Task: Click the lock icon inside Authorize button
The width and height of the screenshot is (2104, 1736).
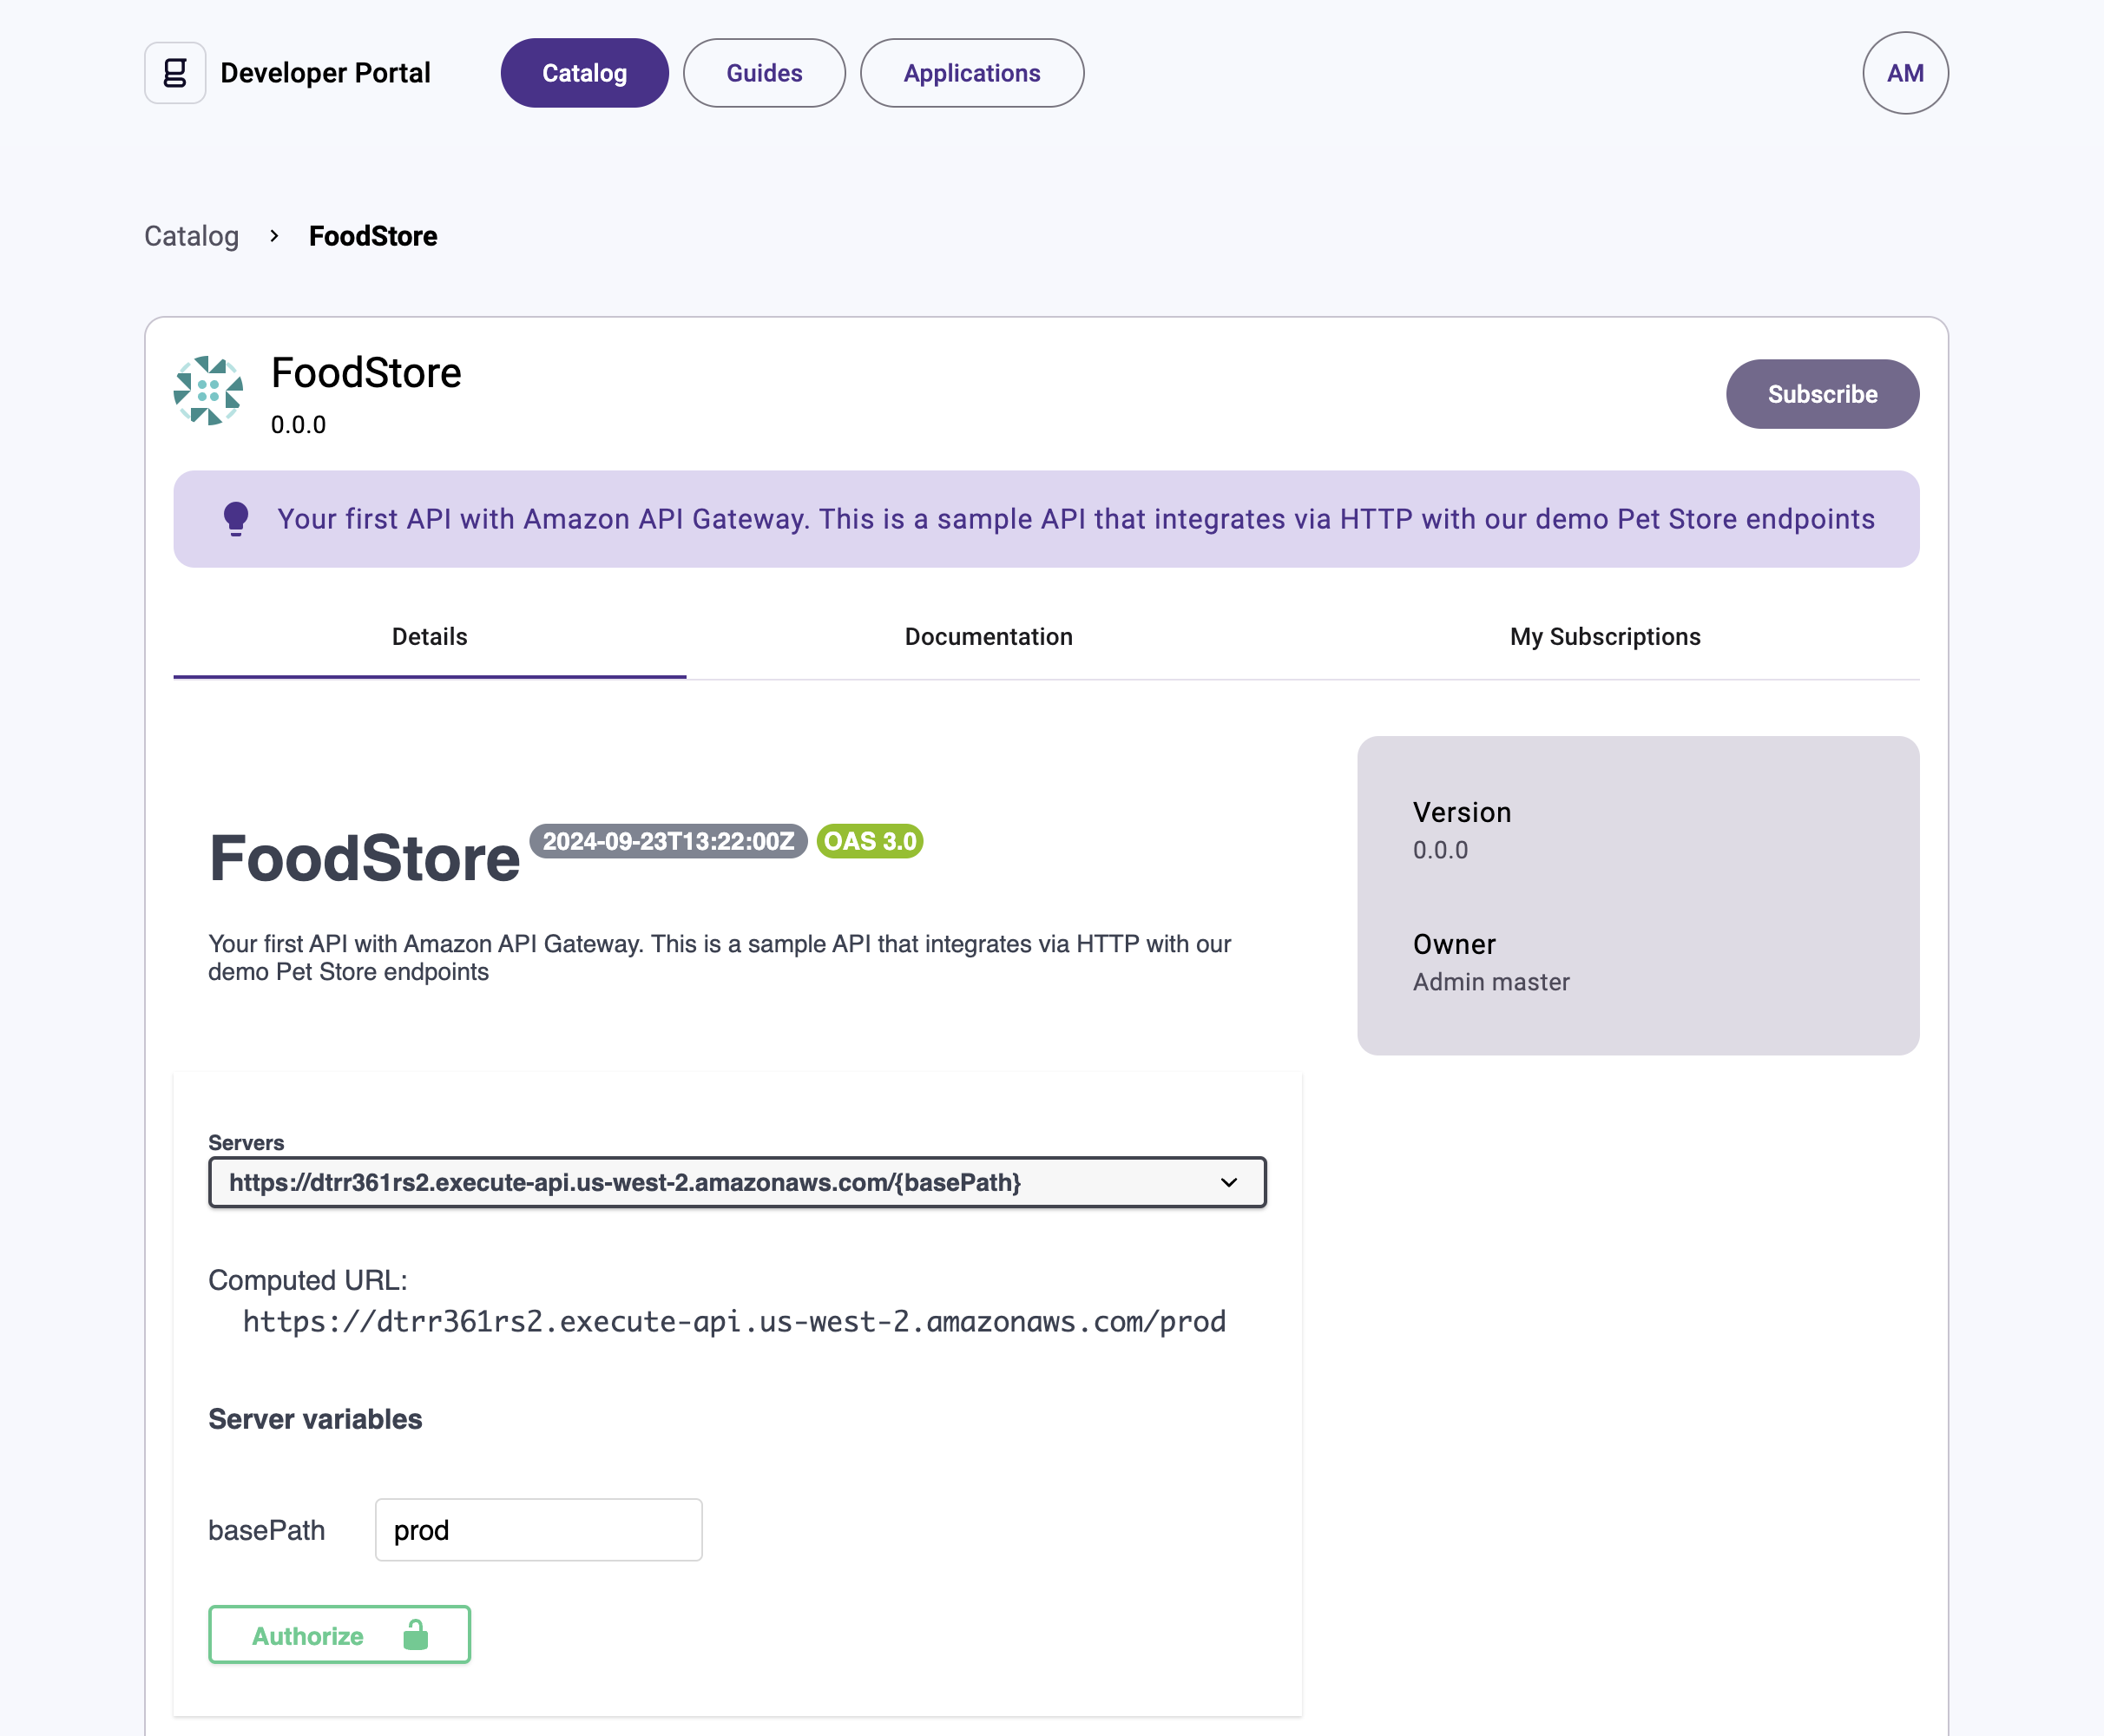Action: (417, 1635)
